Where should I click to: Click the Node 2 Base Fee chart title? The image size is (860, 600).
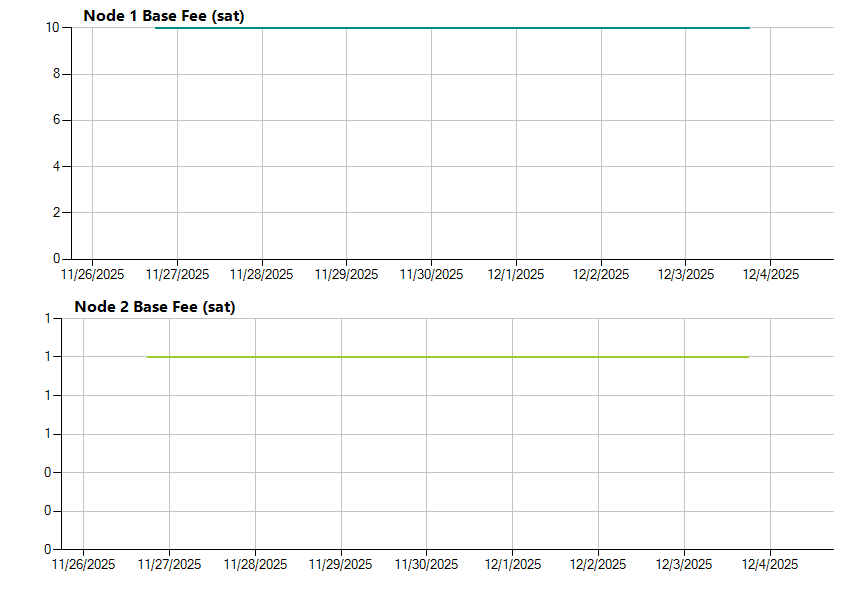coord(155,307)
